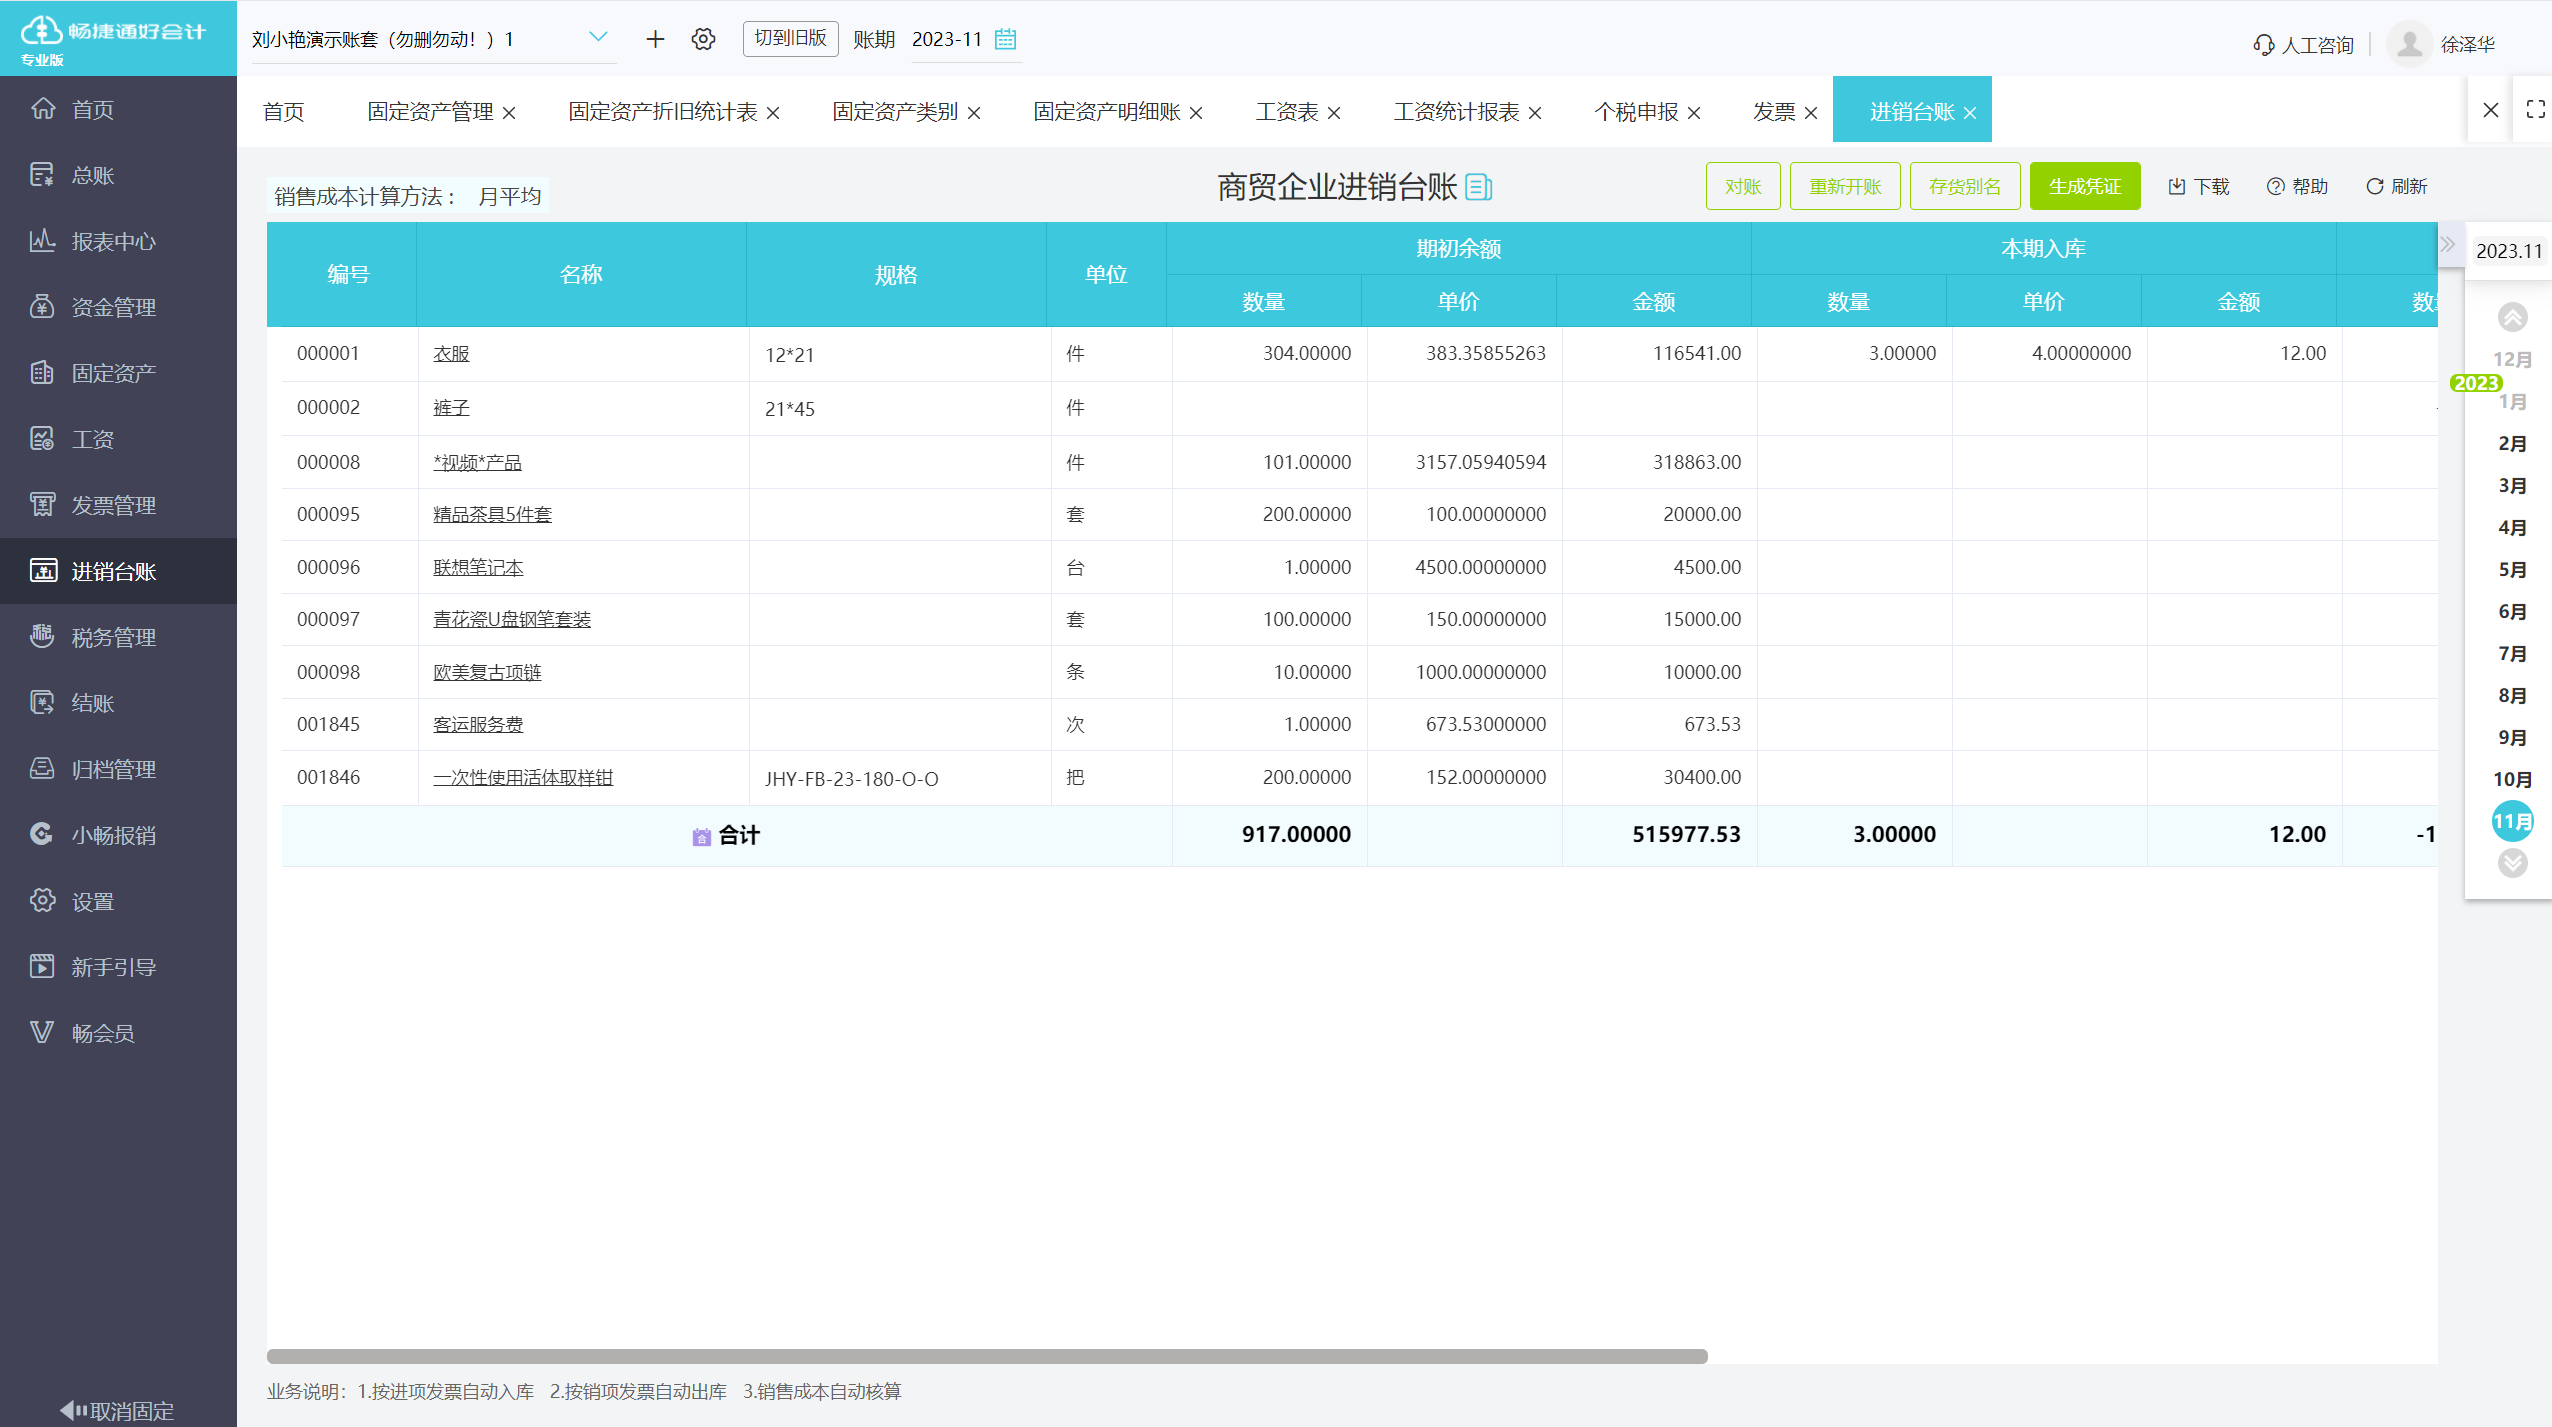
Task: Click the 下载 icon
Action: pos(2177,184)
